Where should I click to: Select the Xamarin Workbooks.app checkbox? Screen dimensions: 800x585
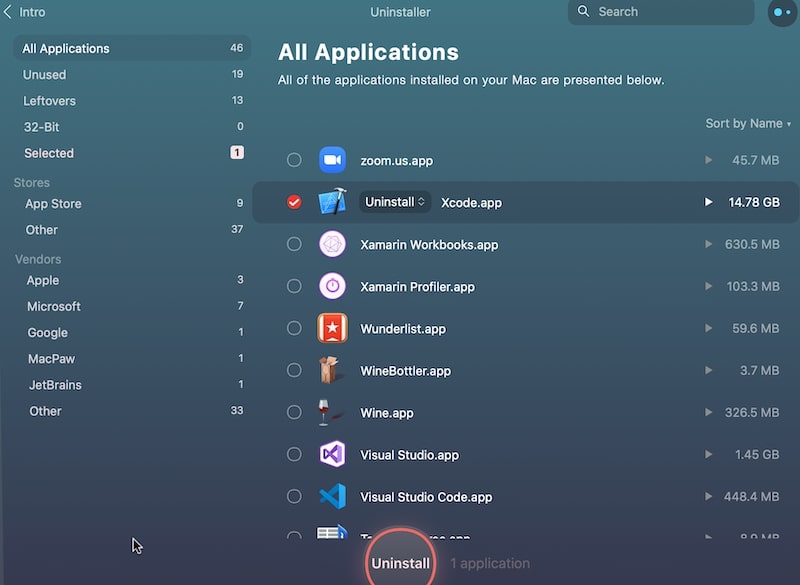tap(294, 244)
